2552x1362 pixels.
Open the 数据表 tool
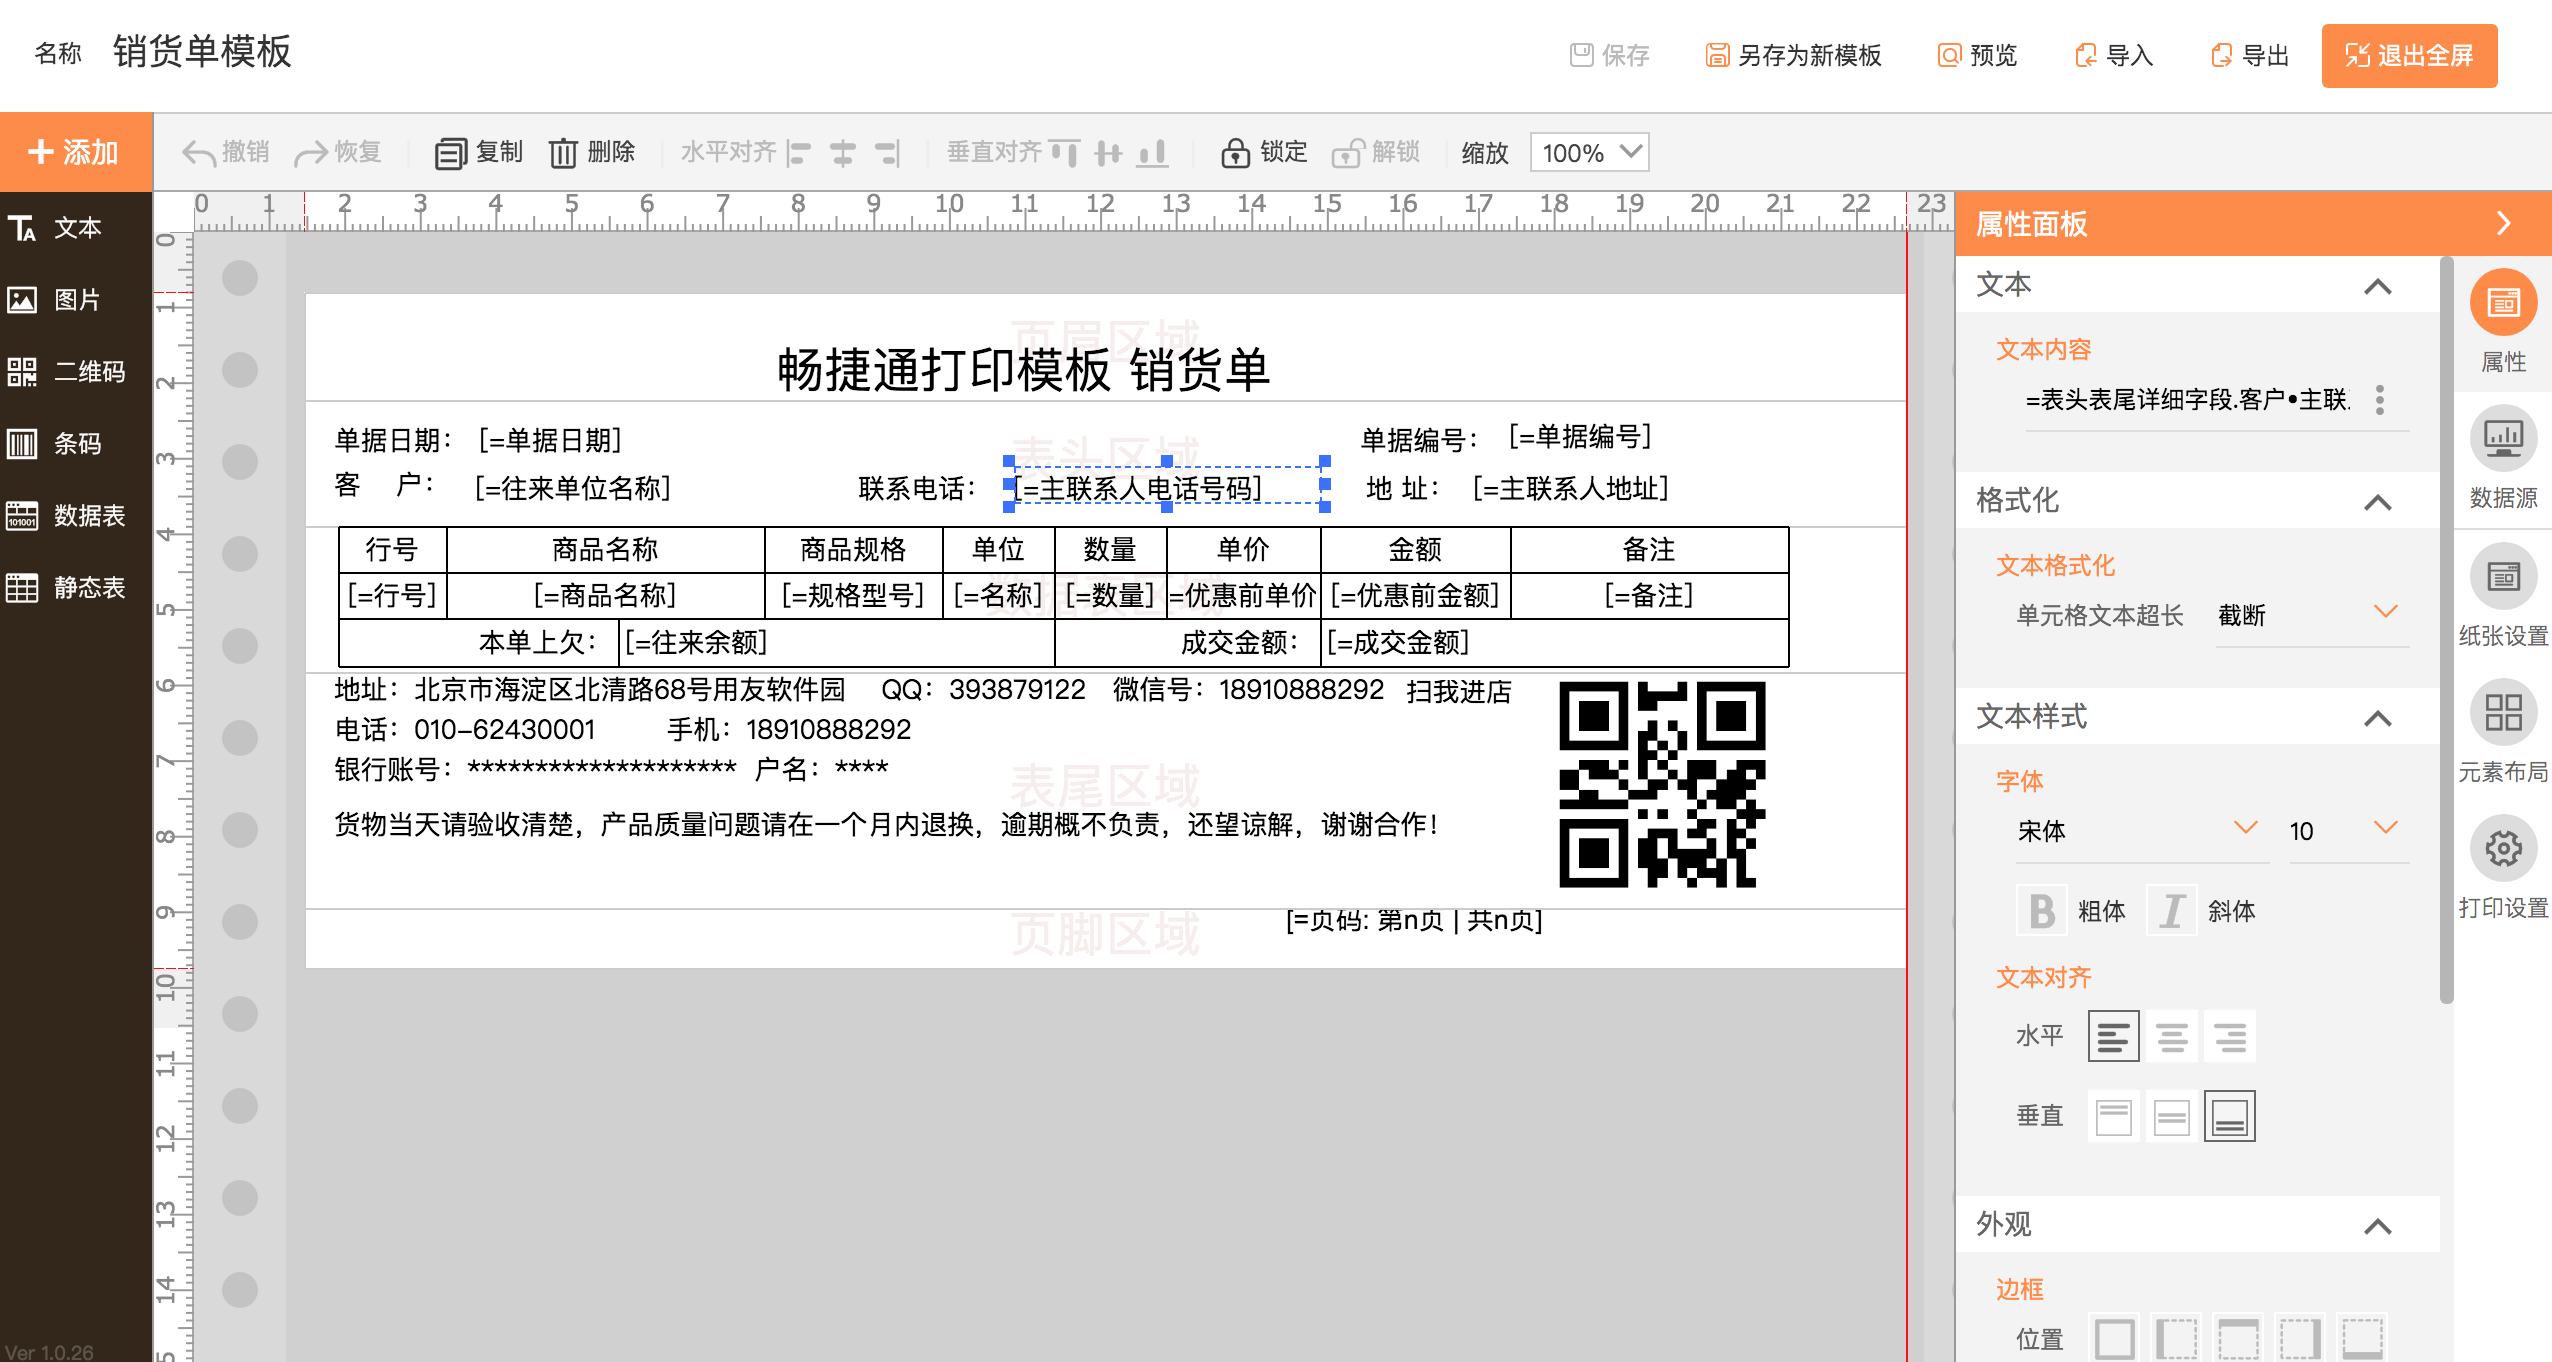point(76,513)
